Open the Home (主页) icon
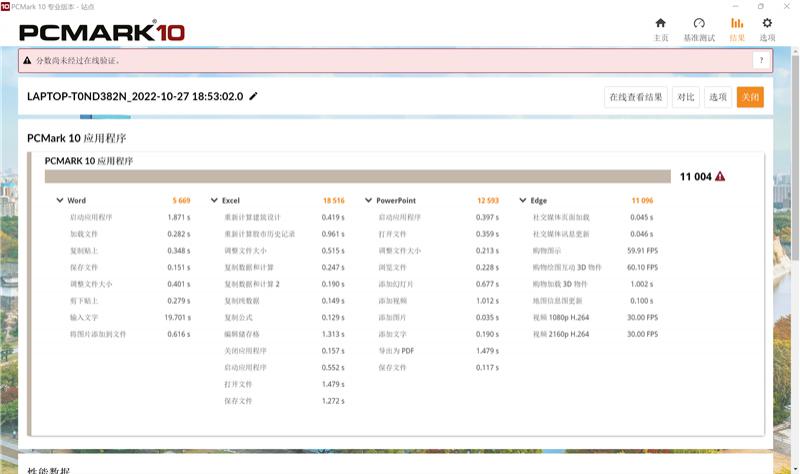This screenshot has height=474, width=800. pyautogui.click(x=660, y=24)
